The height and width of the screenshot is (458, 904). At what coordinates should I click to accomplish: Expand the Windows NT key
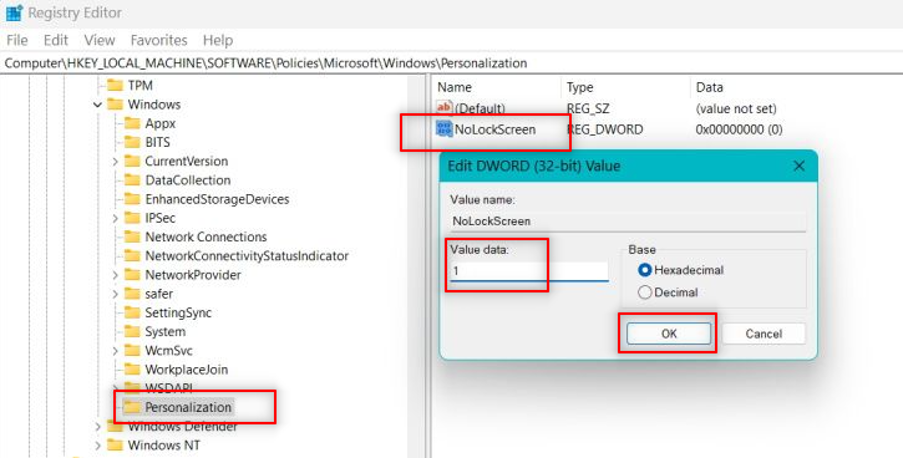click(x=97, y=446)
